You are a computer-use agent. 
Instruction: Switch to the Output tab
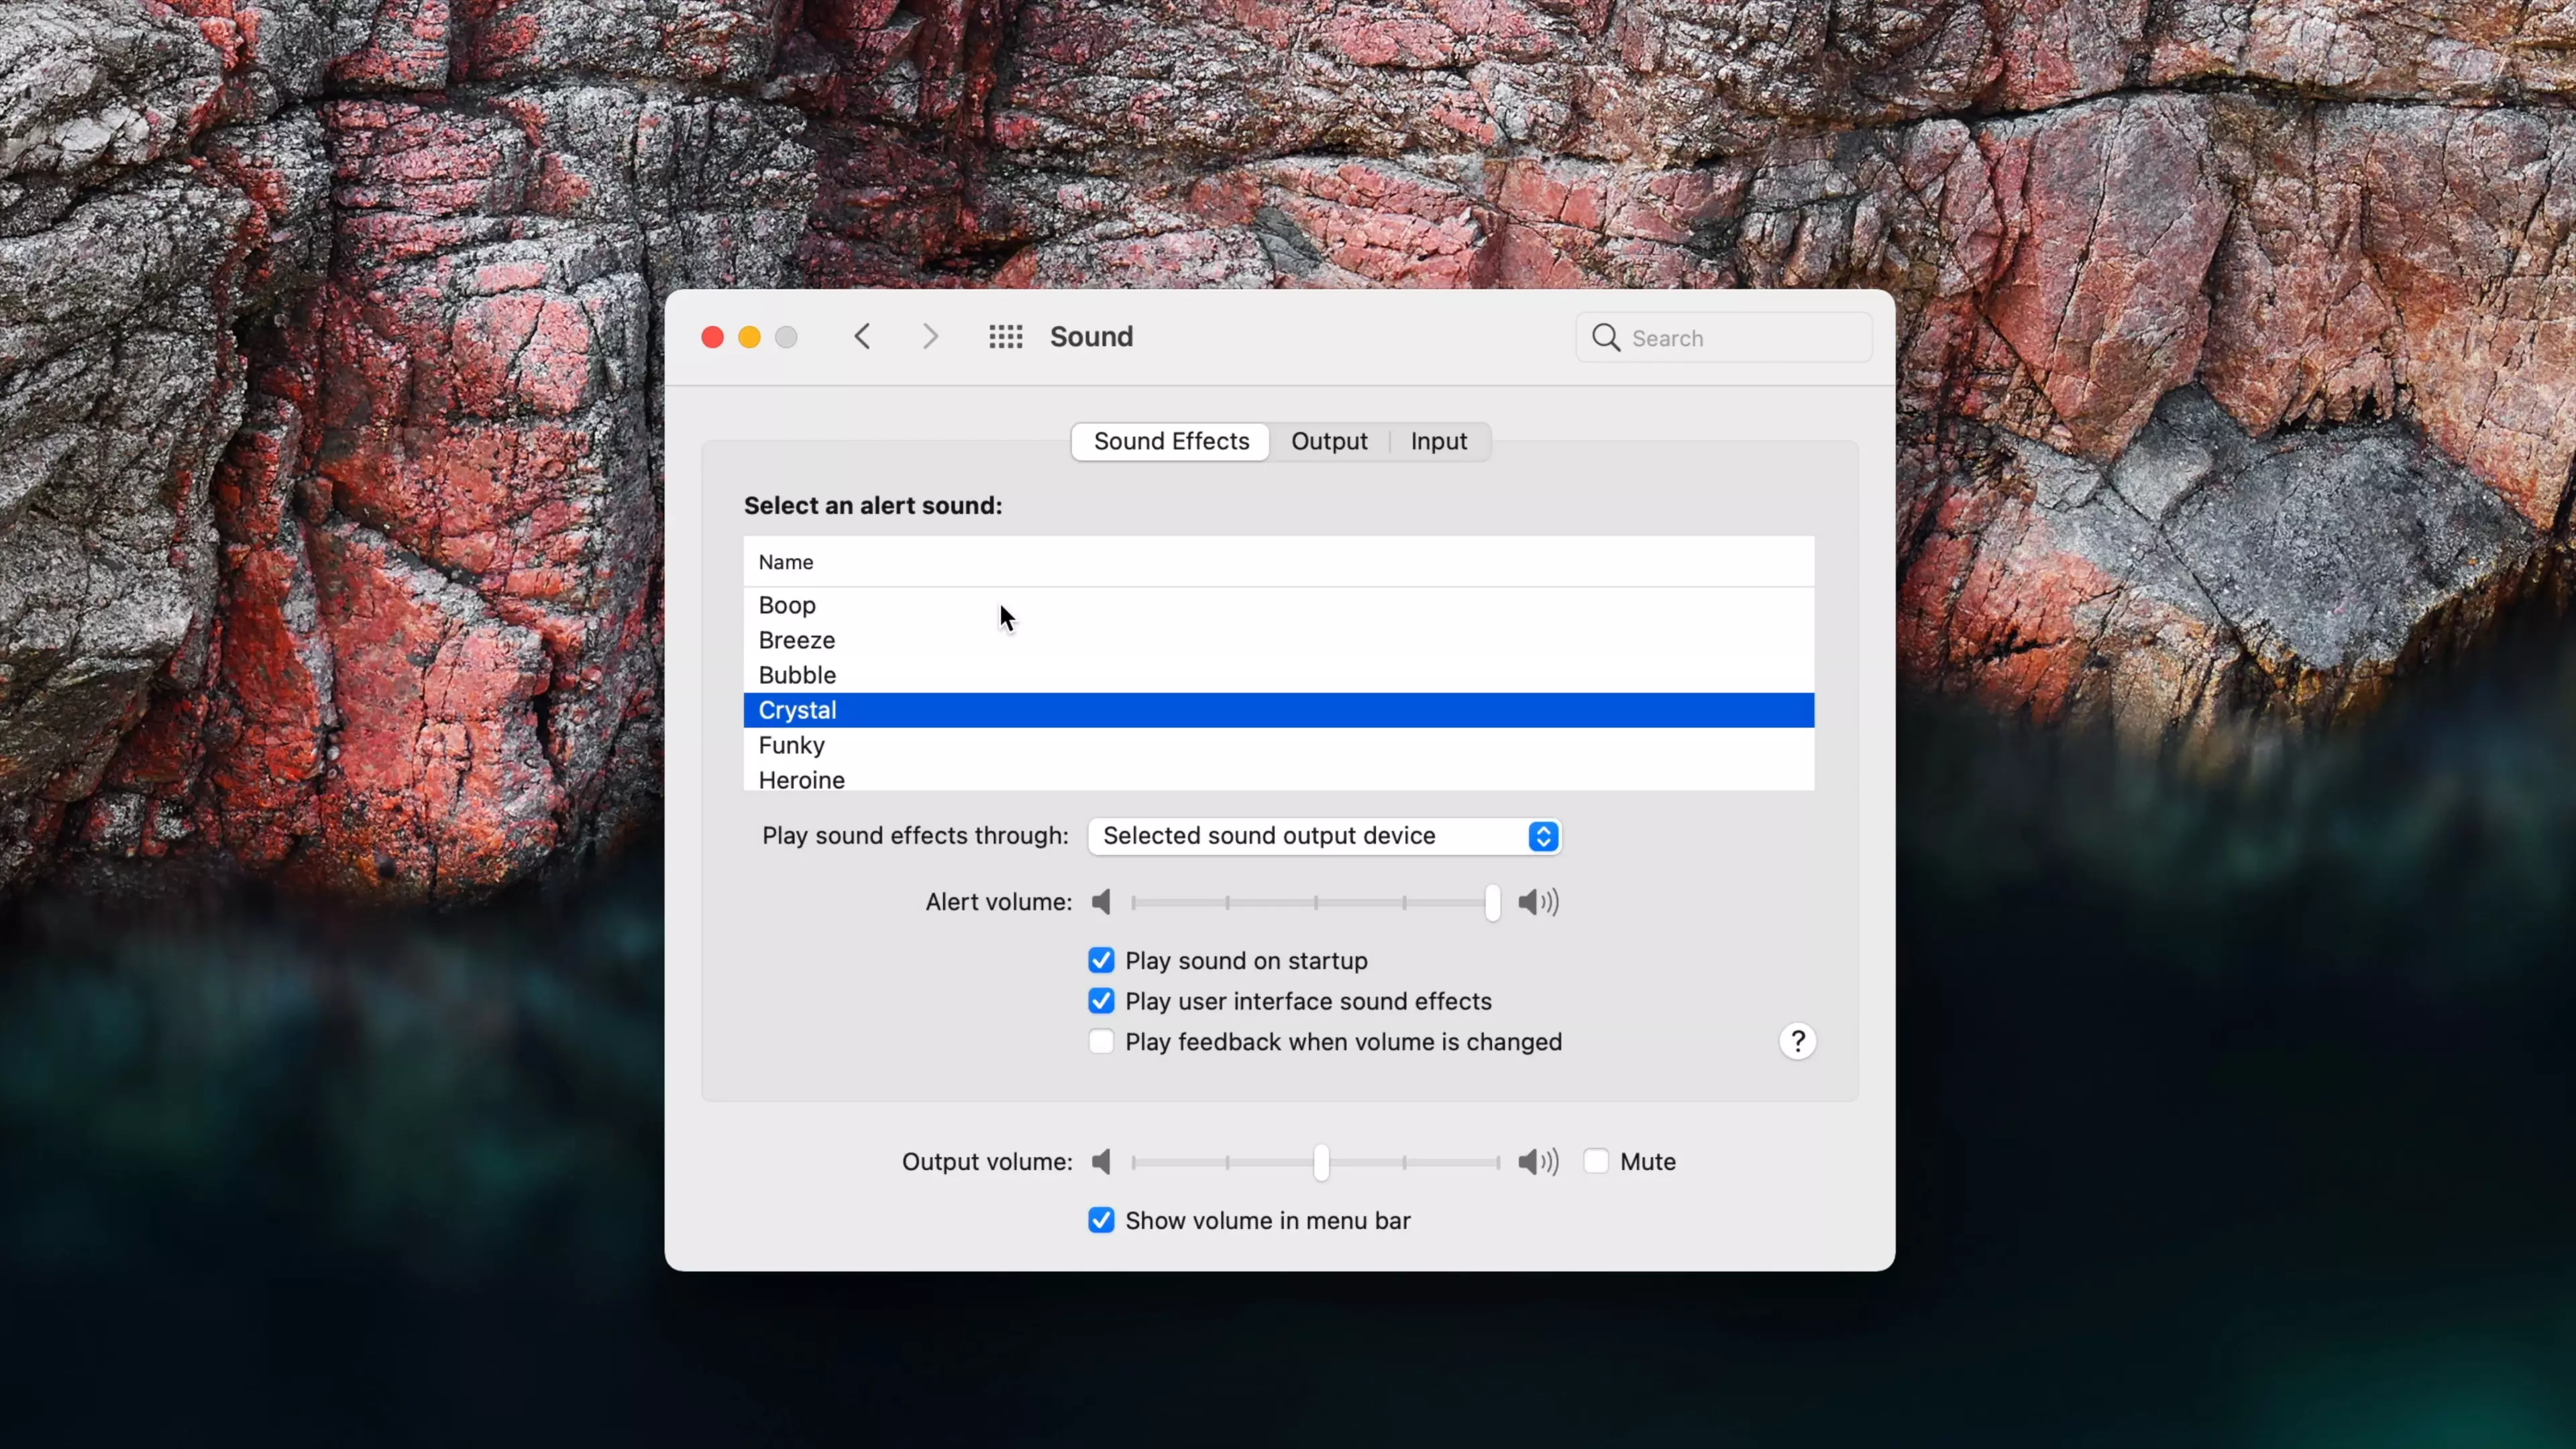point(1329,441)
